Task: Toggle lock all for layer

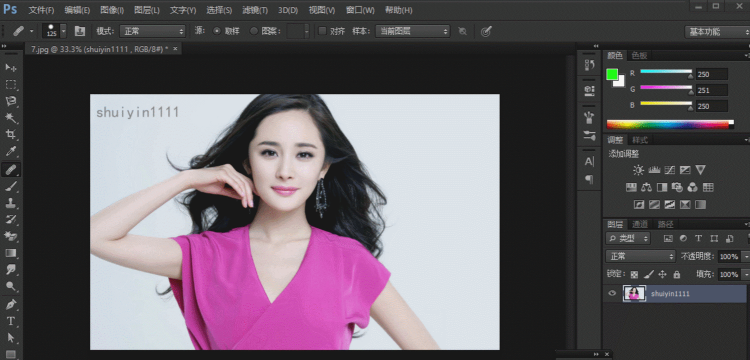Action: (x=676, y=274)
